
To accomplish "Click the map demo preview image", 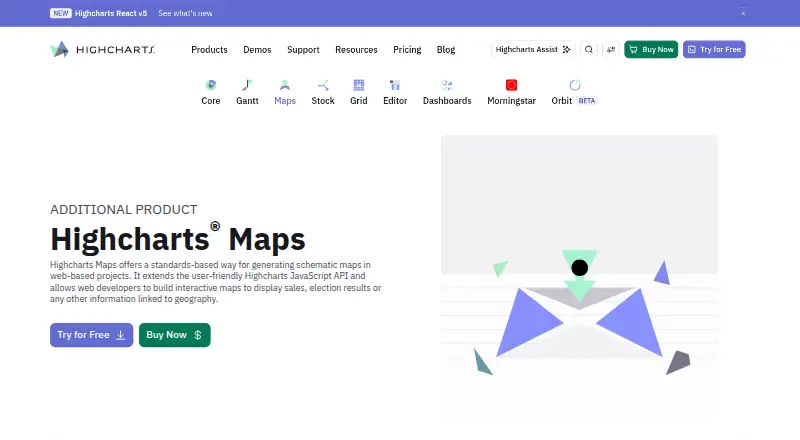I will [x=579, y=275].
